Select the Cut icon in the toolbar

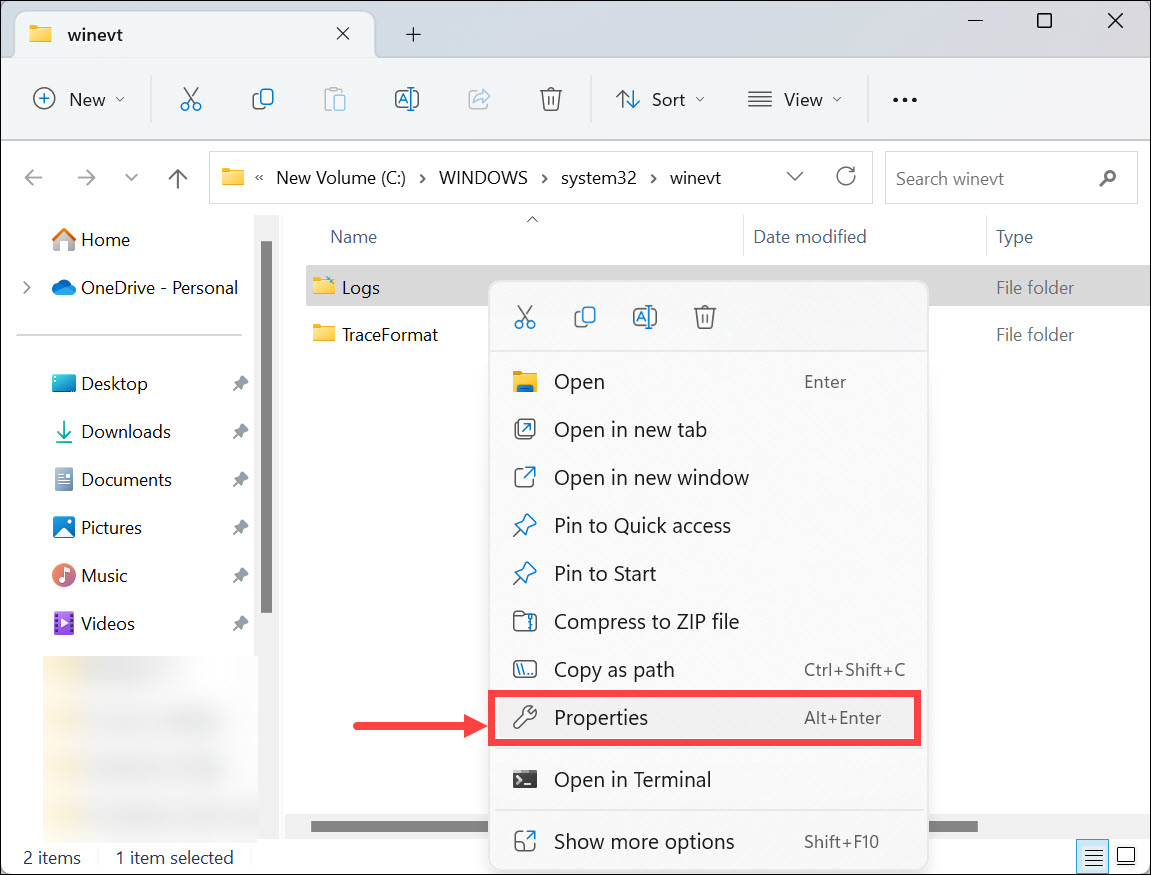coord(190,99)
